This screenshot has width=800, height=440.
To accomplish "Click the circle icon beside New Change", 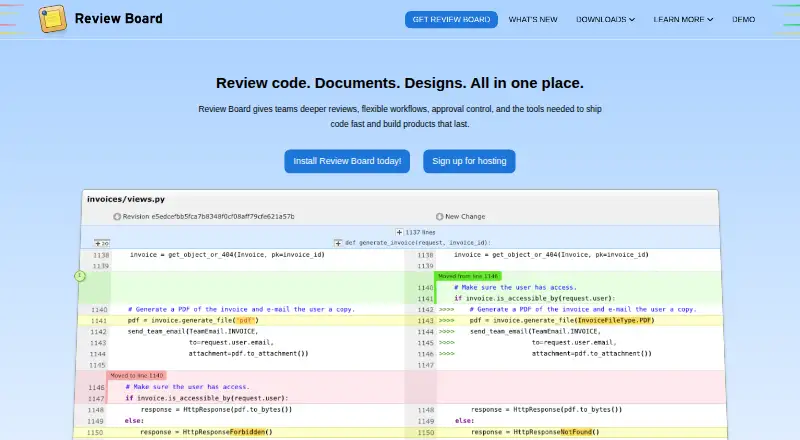I will pos(439,217).
